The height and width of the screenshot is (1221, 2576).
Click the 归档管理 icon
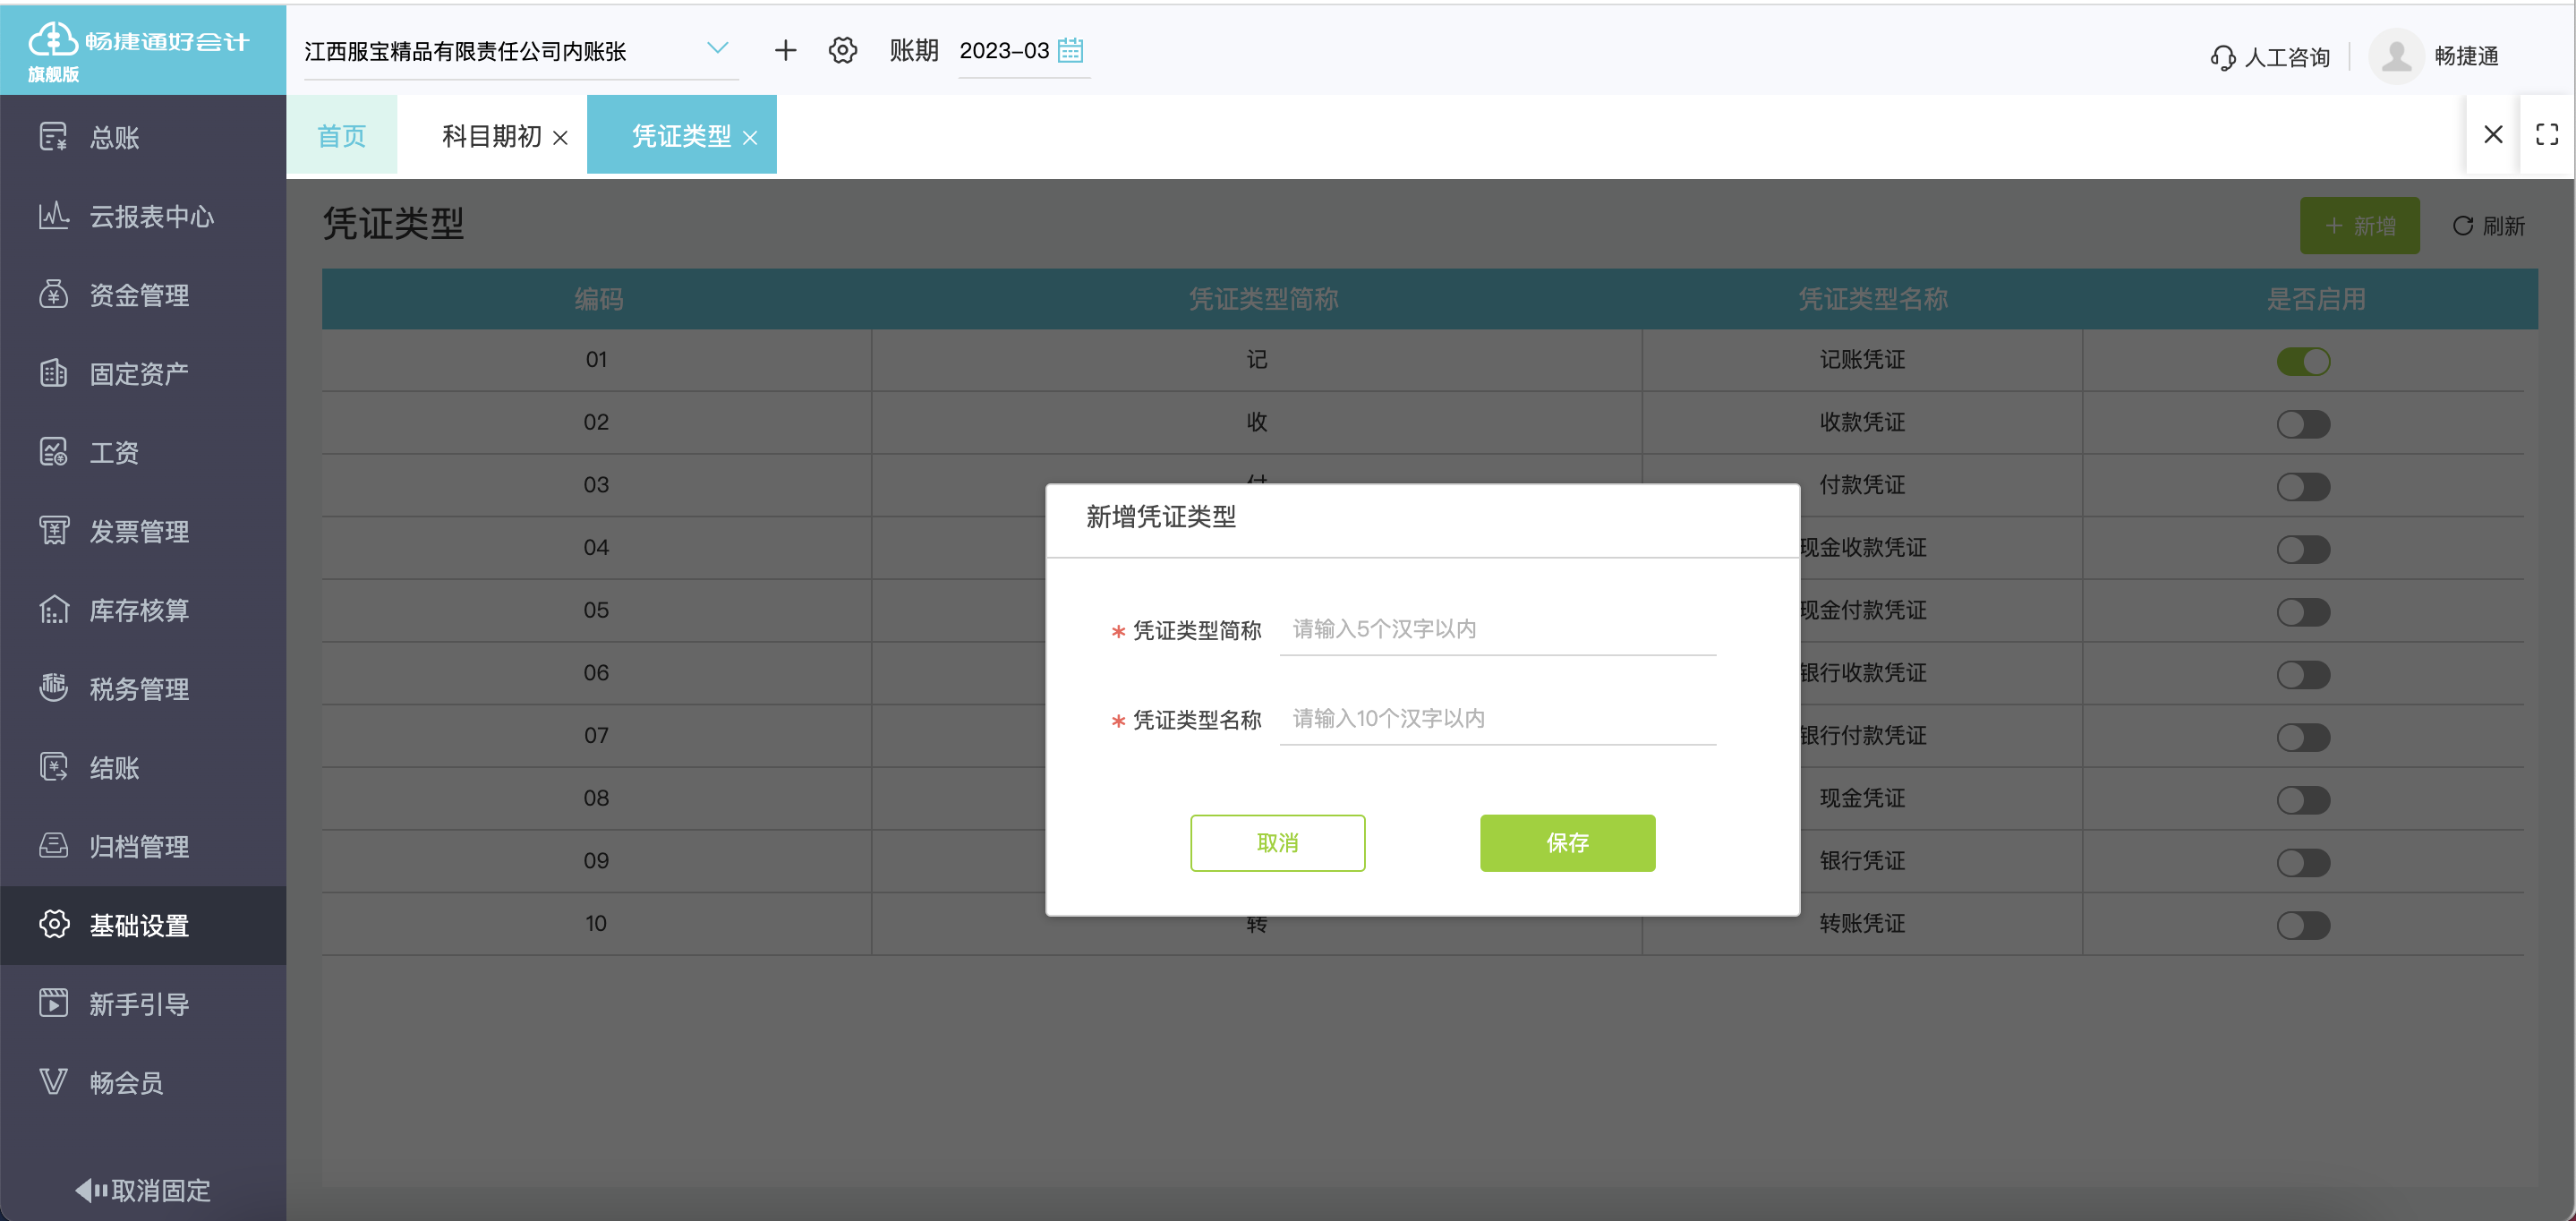tap(51, 846)
